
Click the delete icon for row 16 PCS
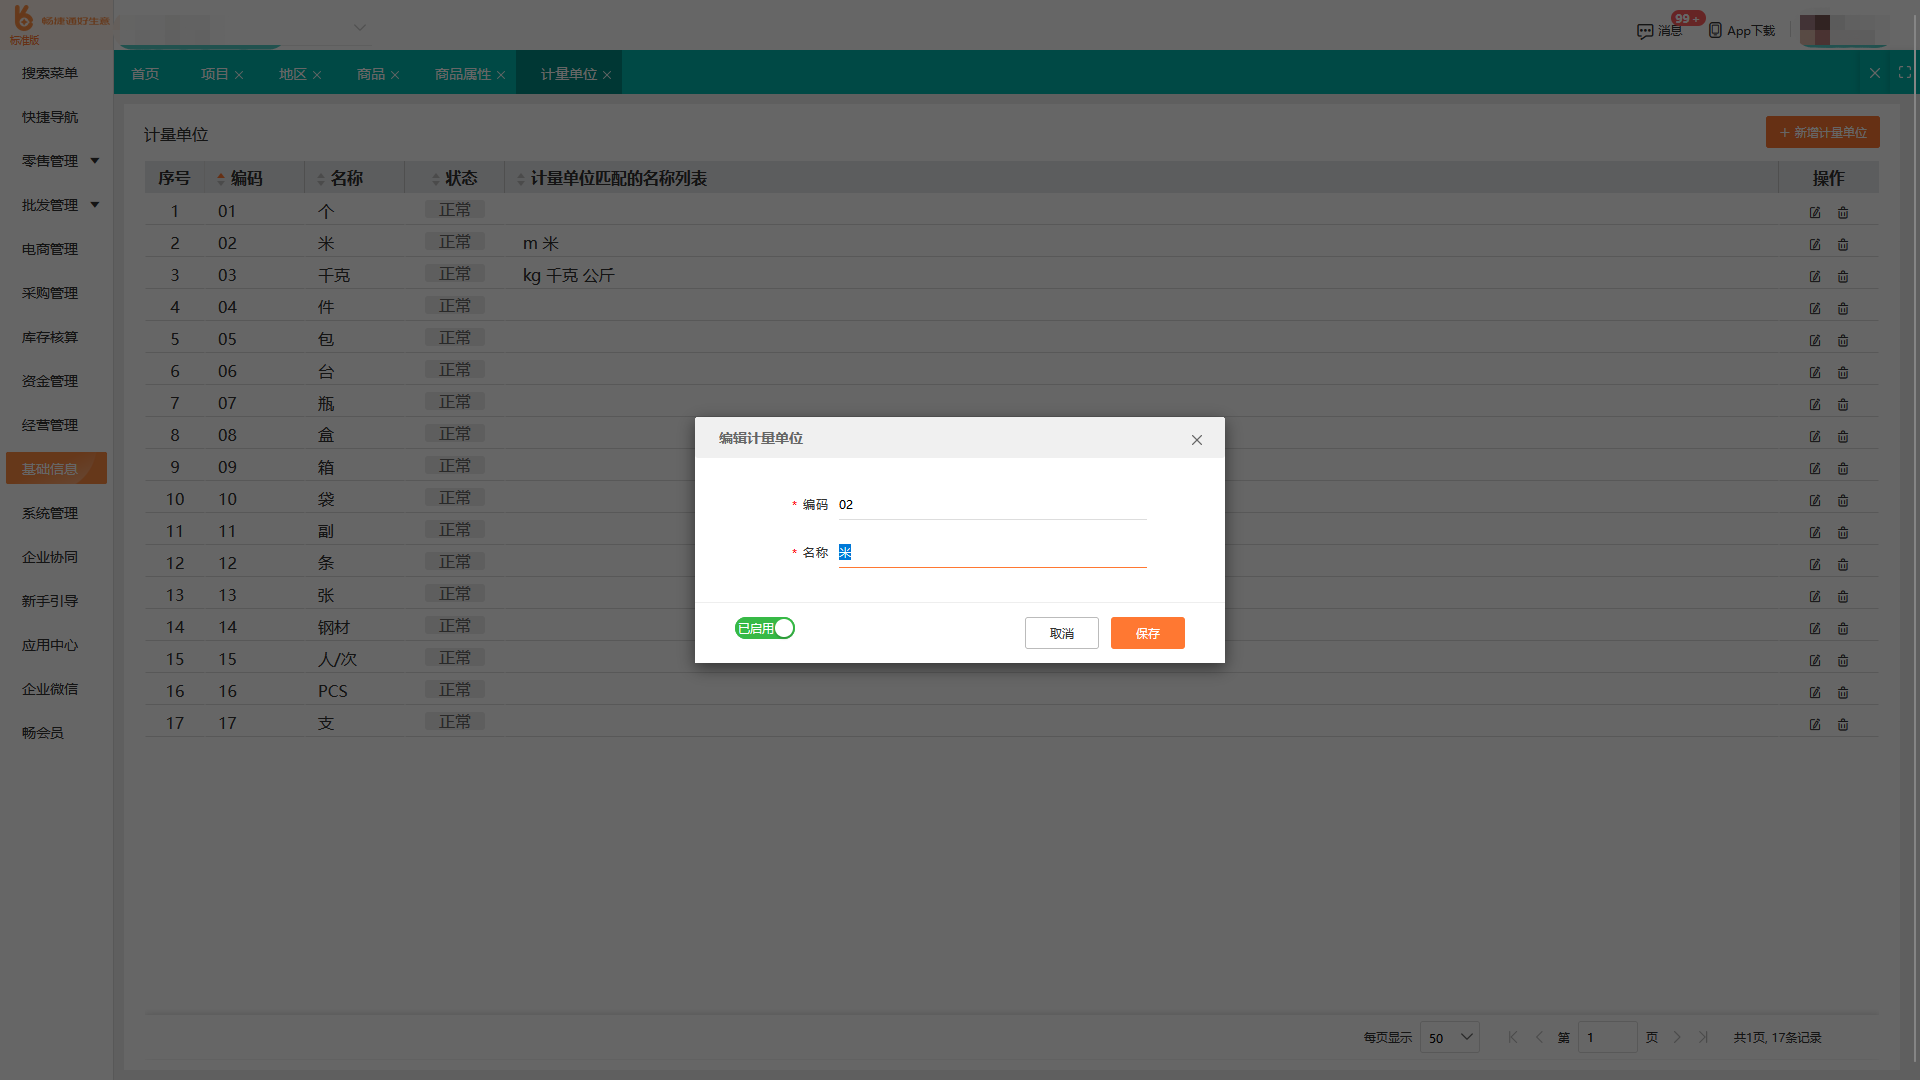(1842, 691)
